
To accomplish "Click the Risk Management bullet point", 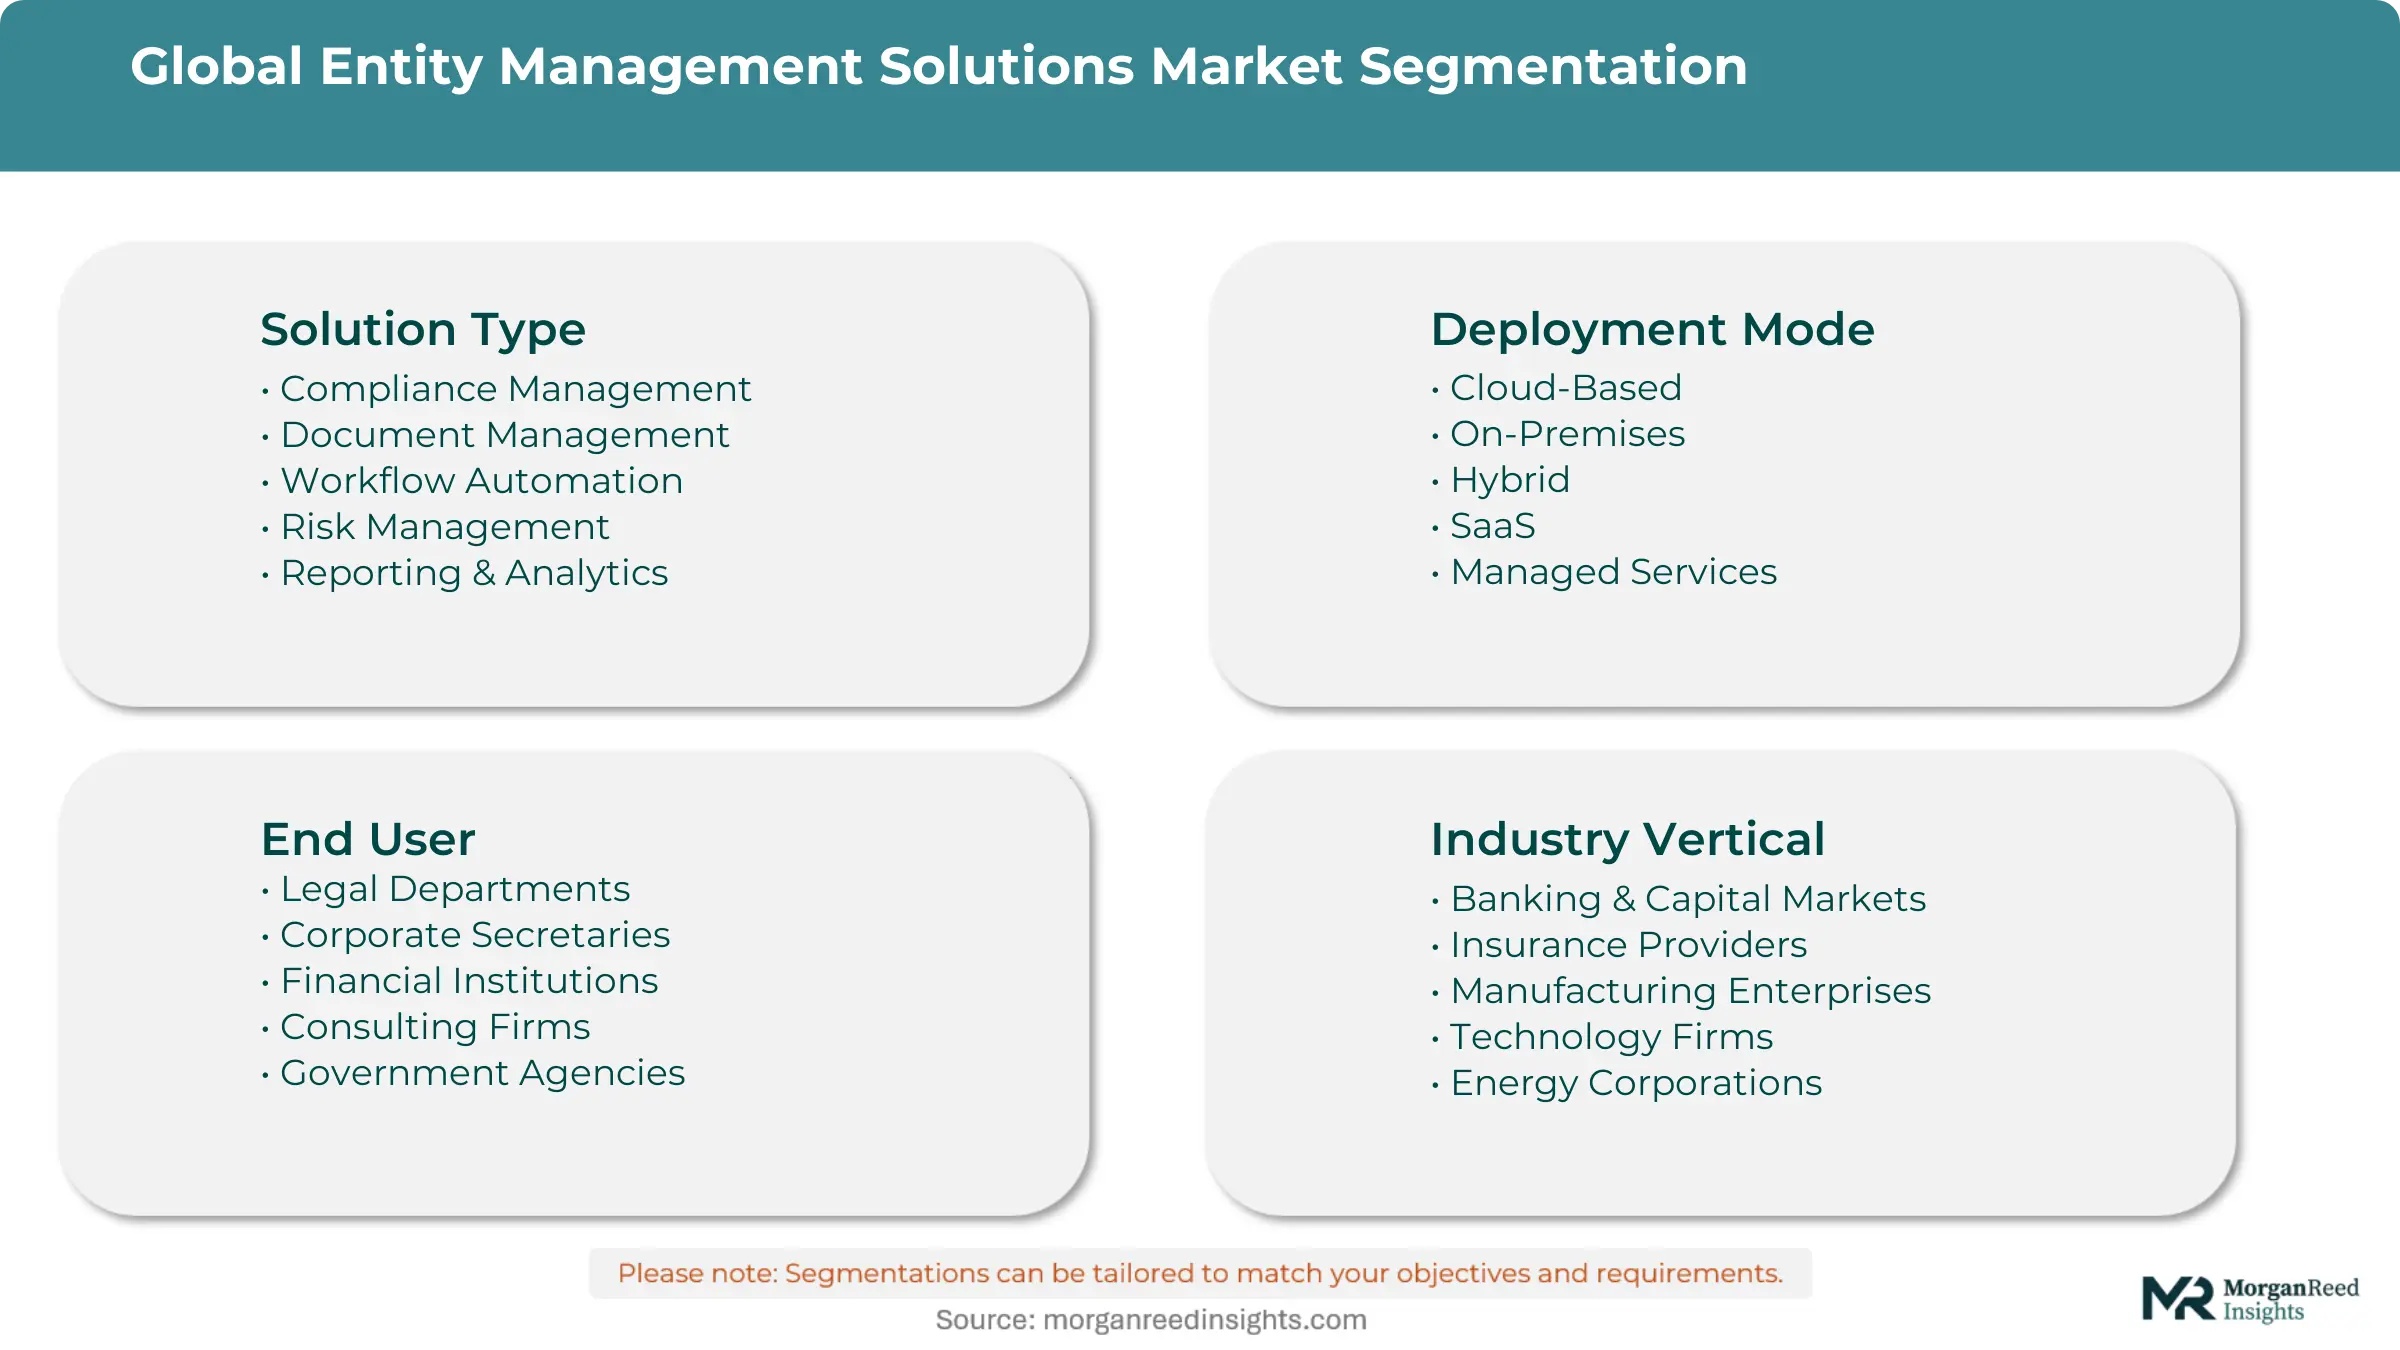I will [x=444, y=527].
